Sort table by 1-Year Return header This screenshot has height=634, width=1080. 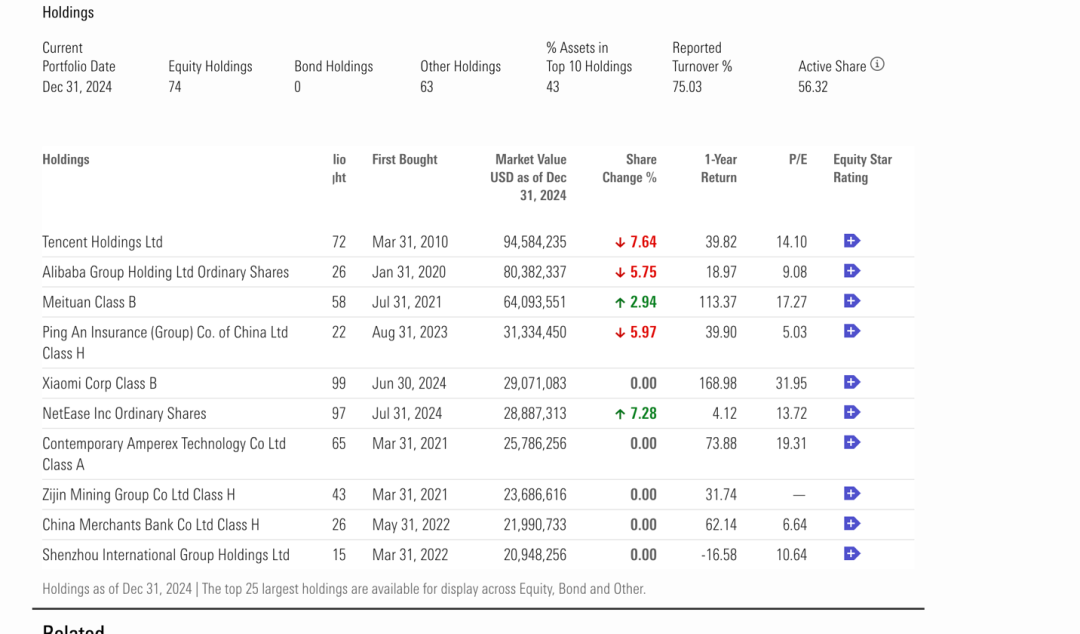coord(718,168)
